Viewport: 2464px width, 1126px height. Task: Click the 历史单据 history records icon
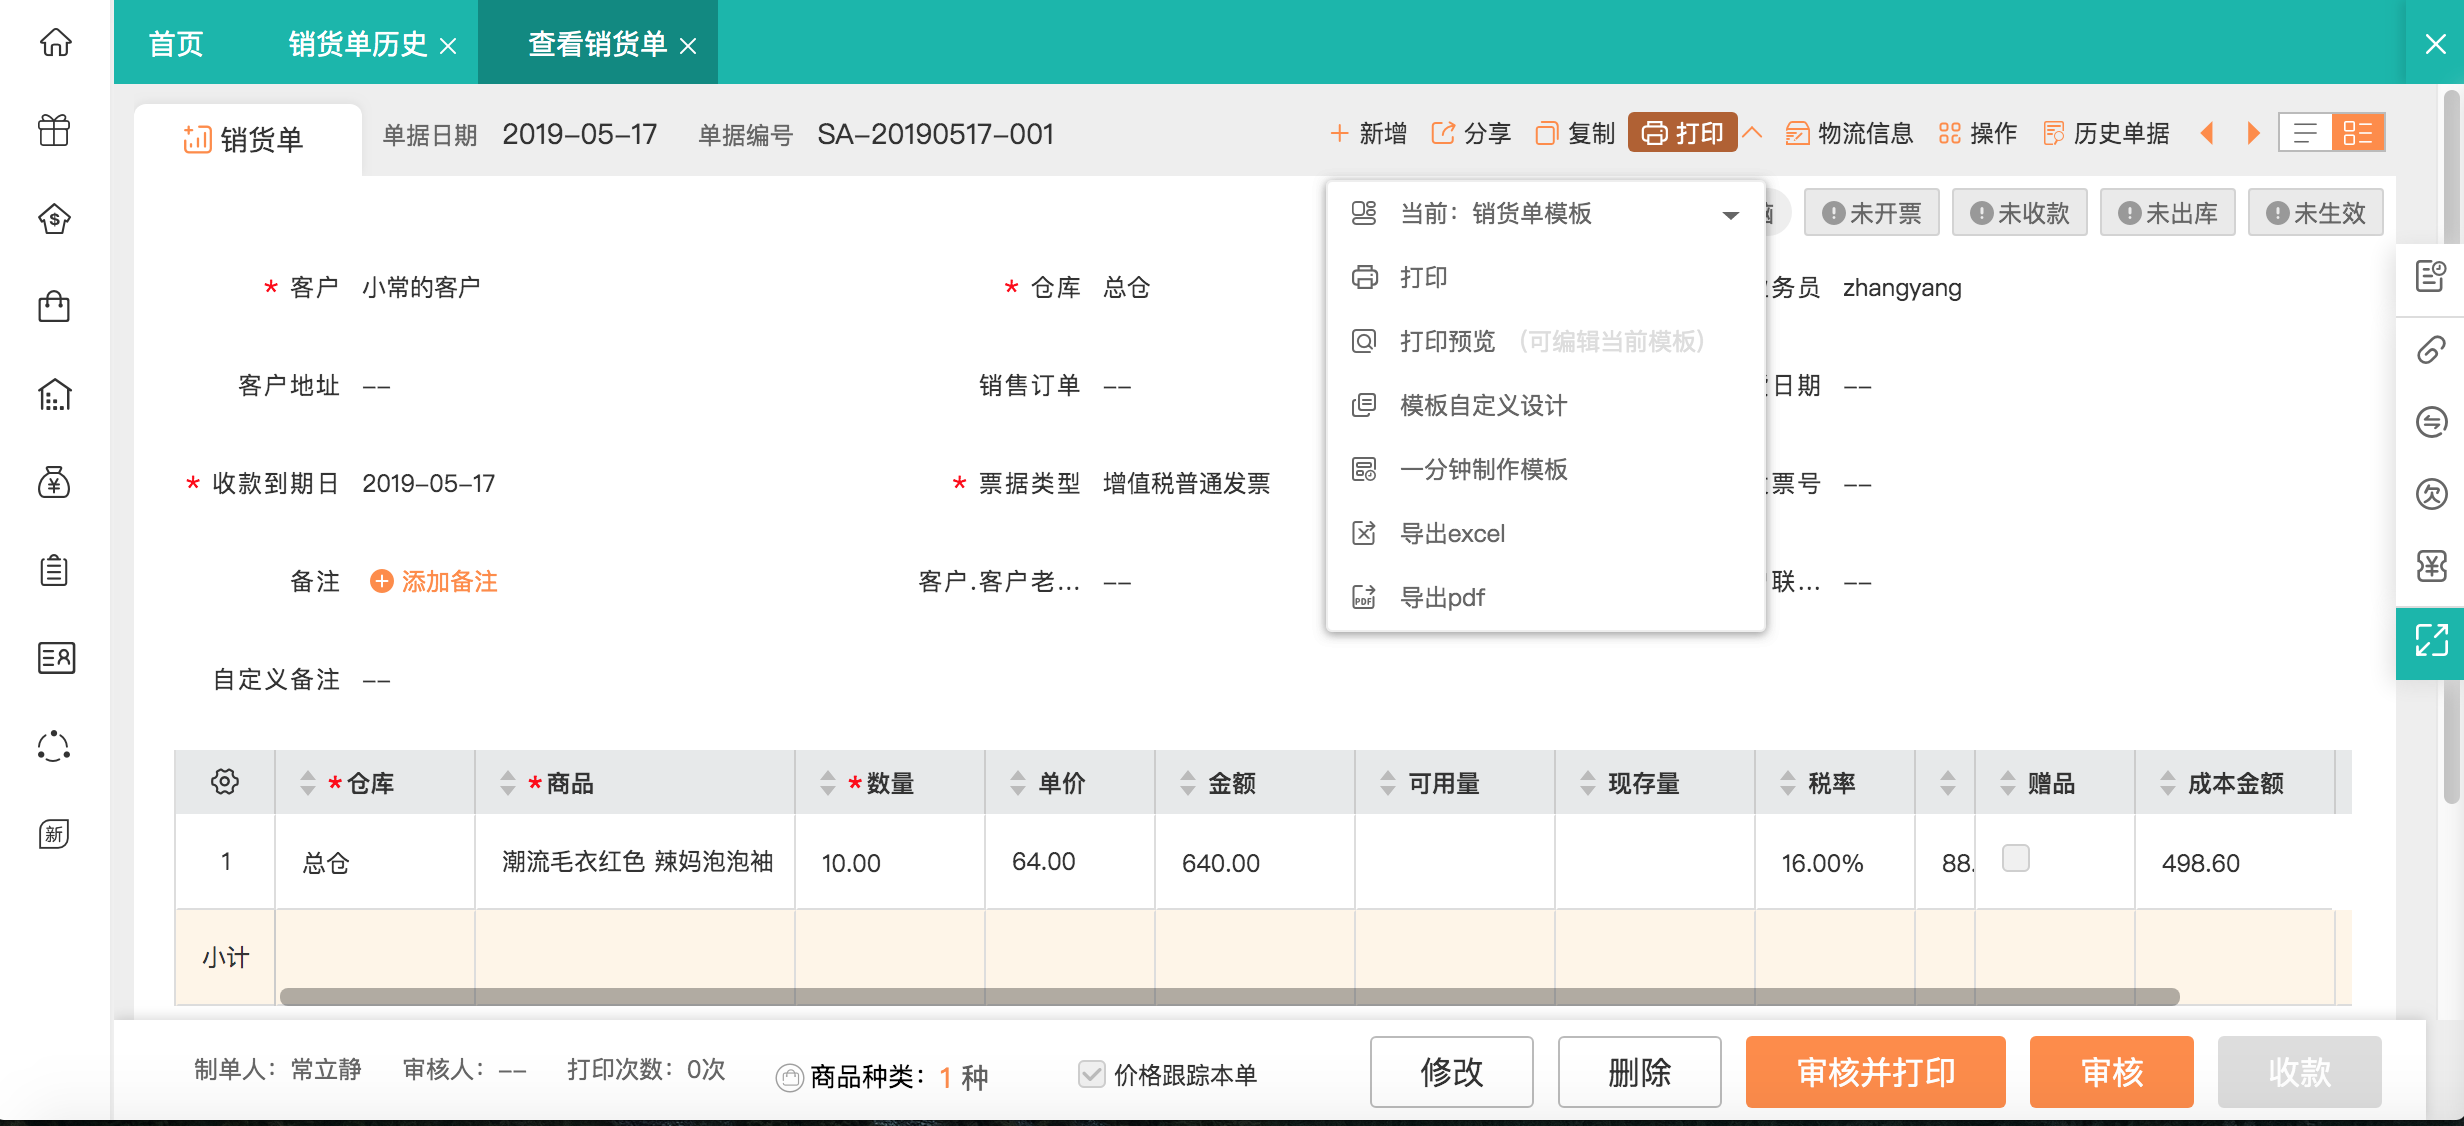pyautogui.click(x=2054, y=132)
